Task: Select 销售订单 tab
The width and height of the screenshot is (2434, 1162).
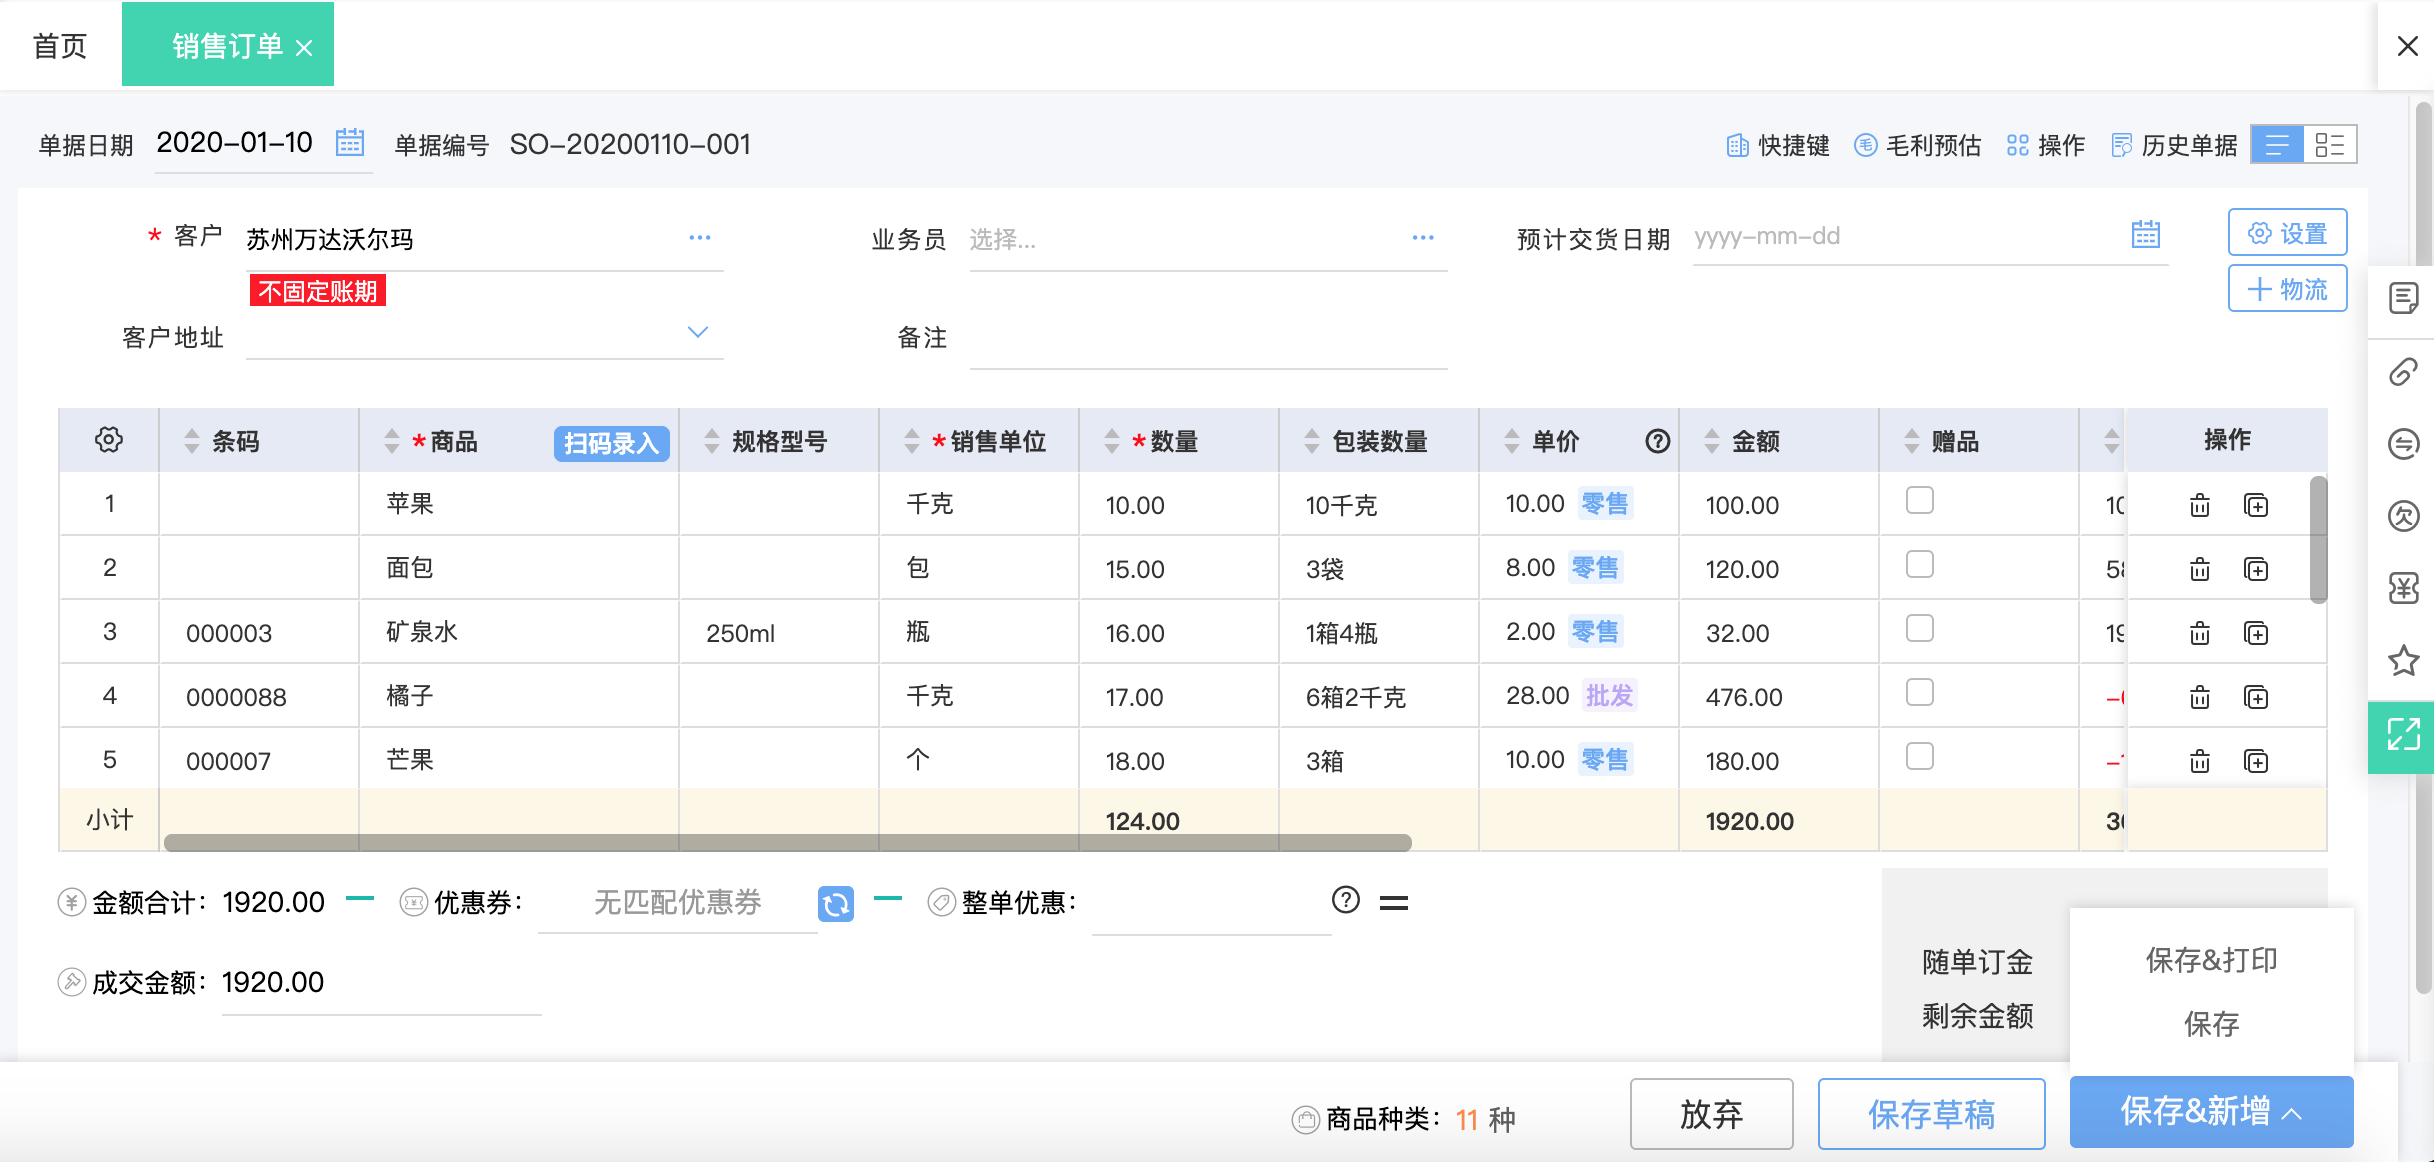Action: pos(225,43)
